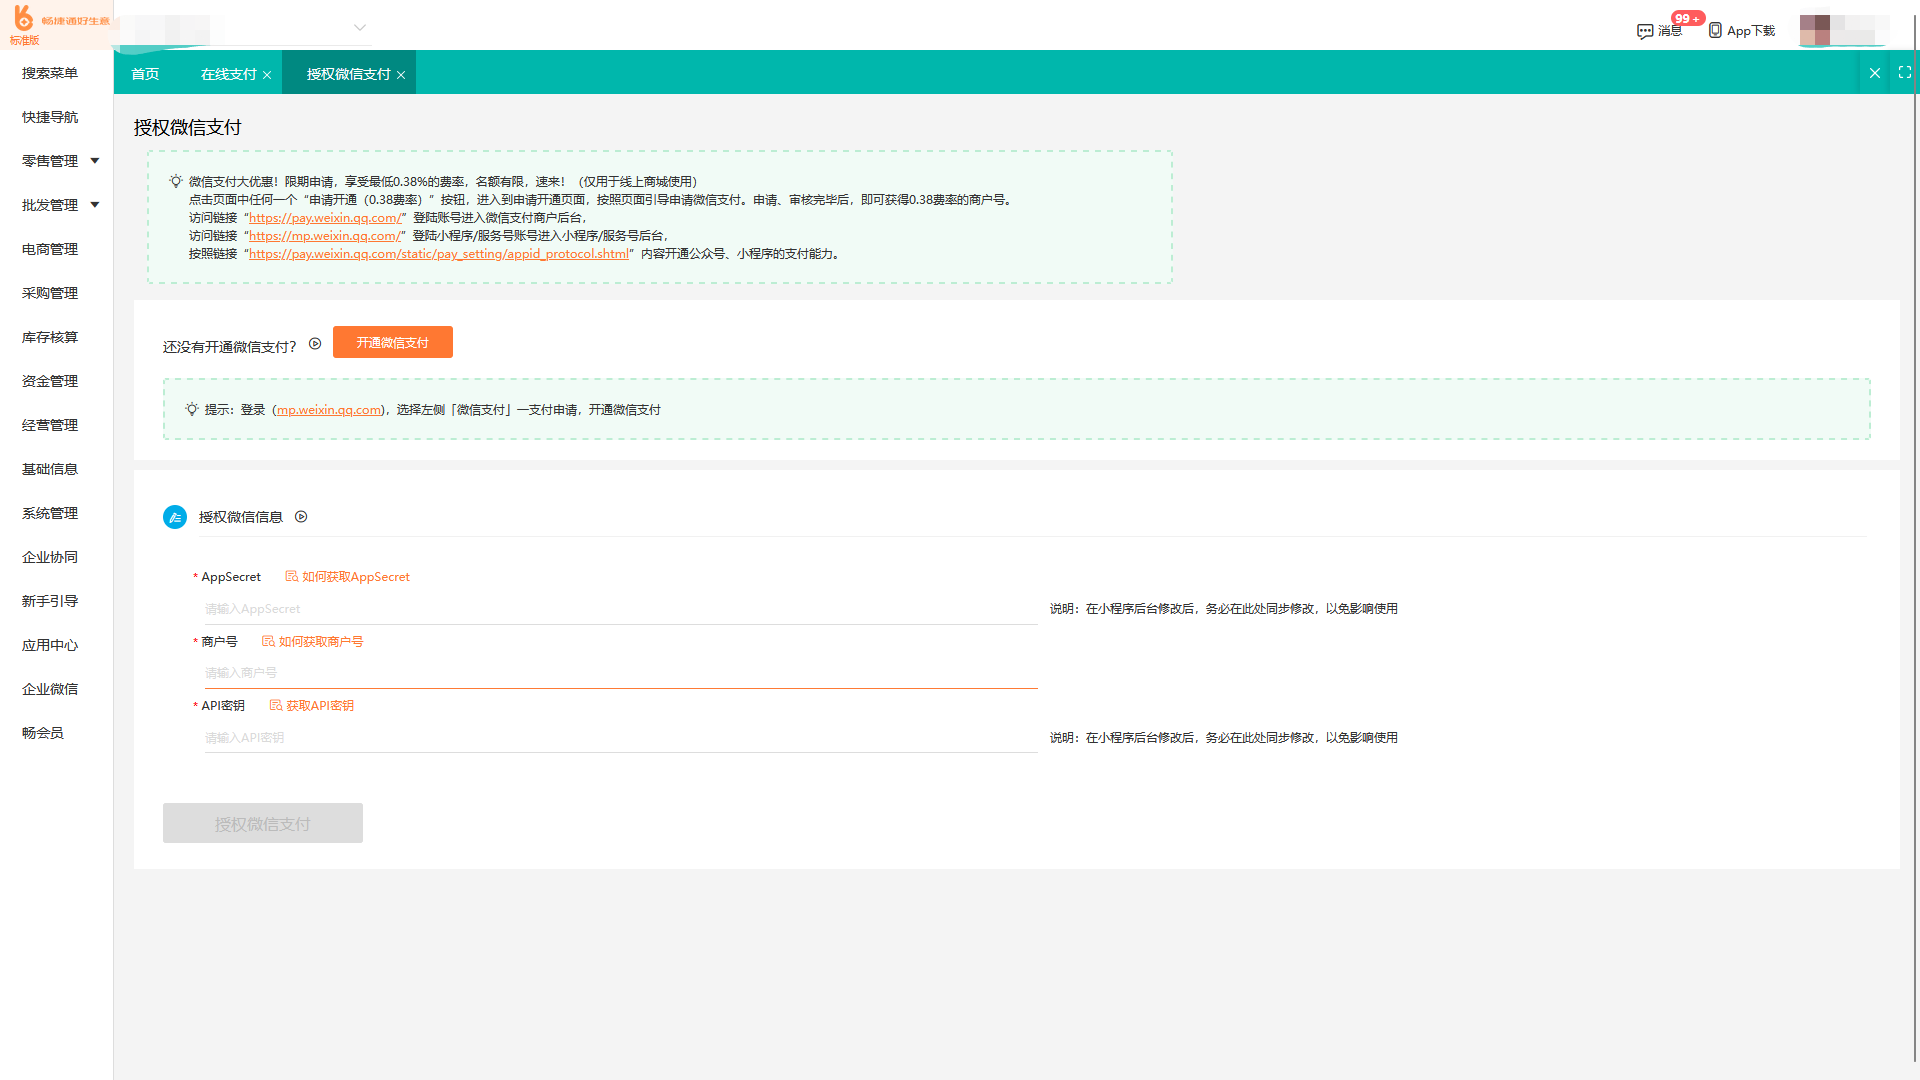Viewport: 1920px width, 1080px height.
Task: Click 开通微信支付 button
Action: [x=392, y=342]
